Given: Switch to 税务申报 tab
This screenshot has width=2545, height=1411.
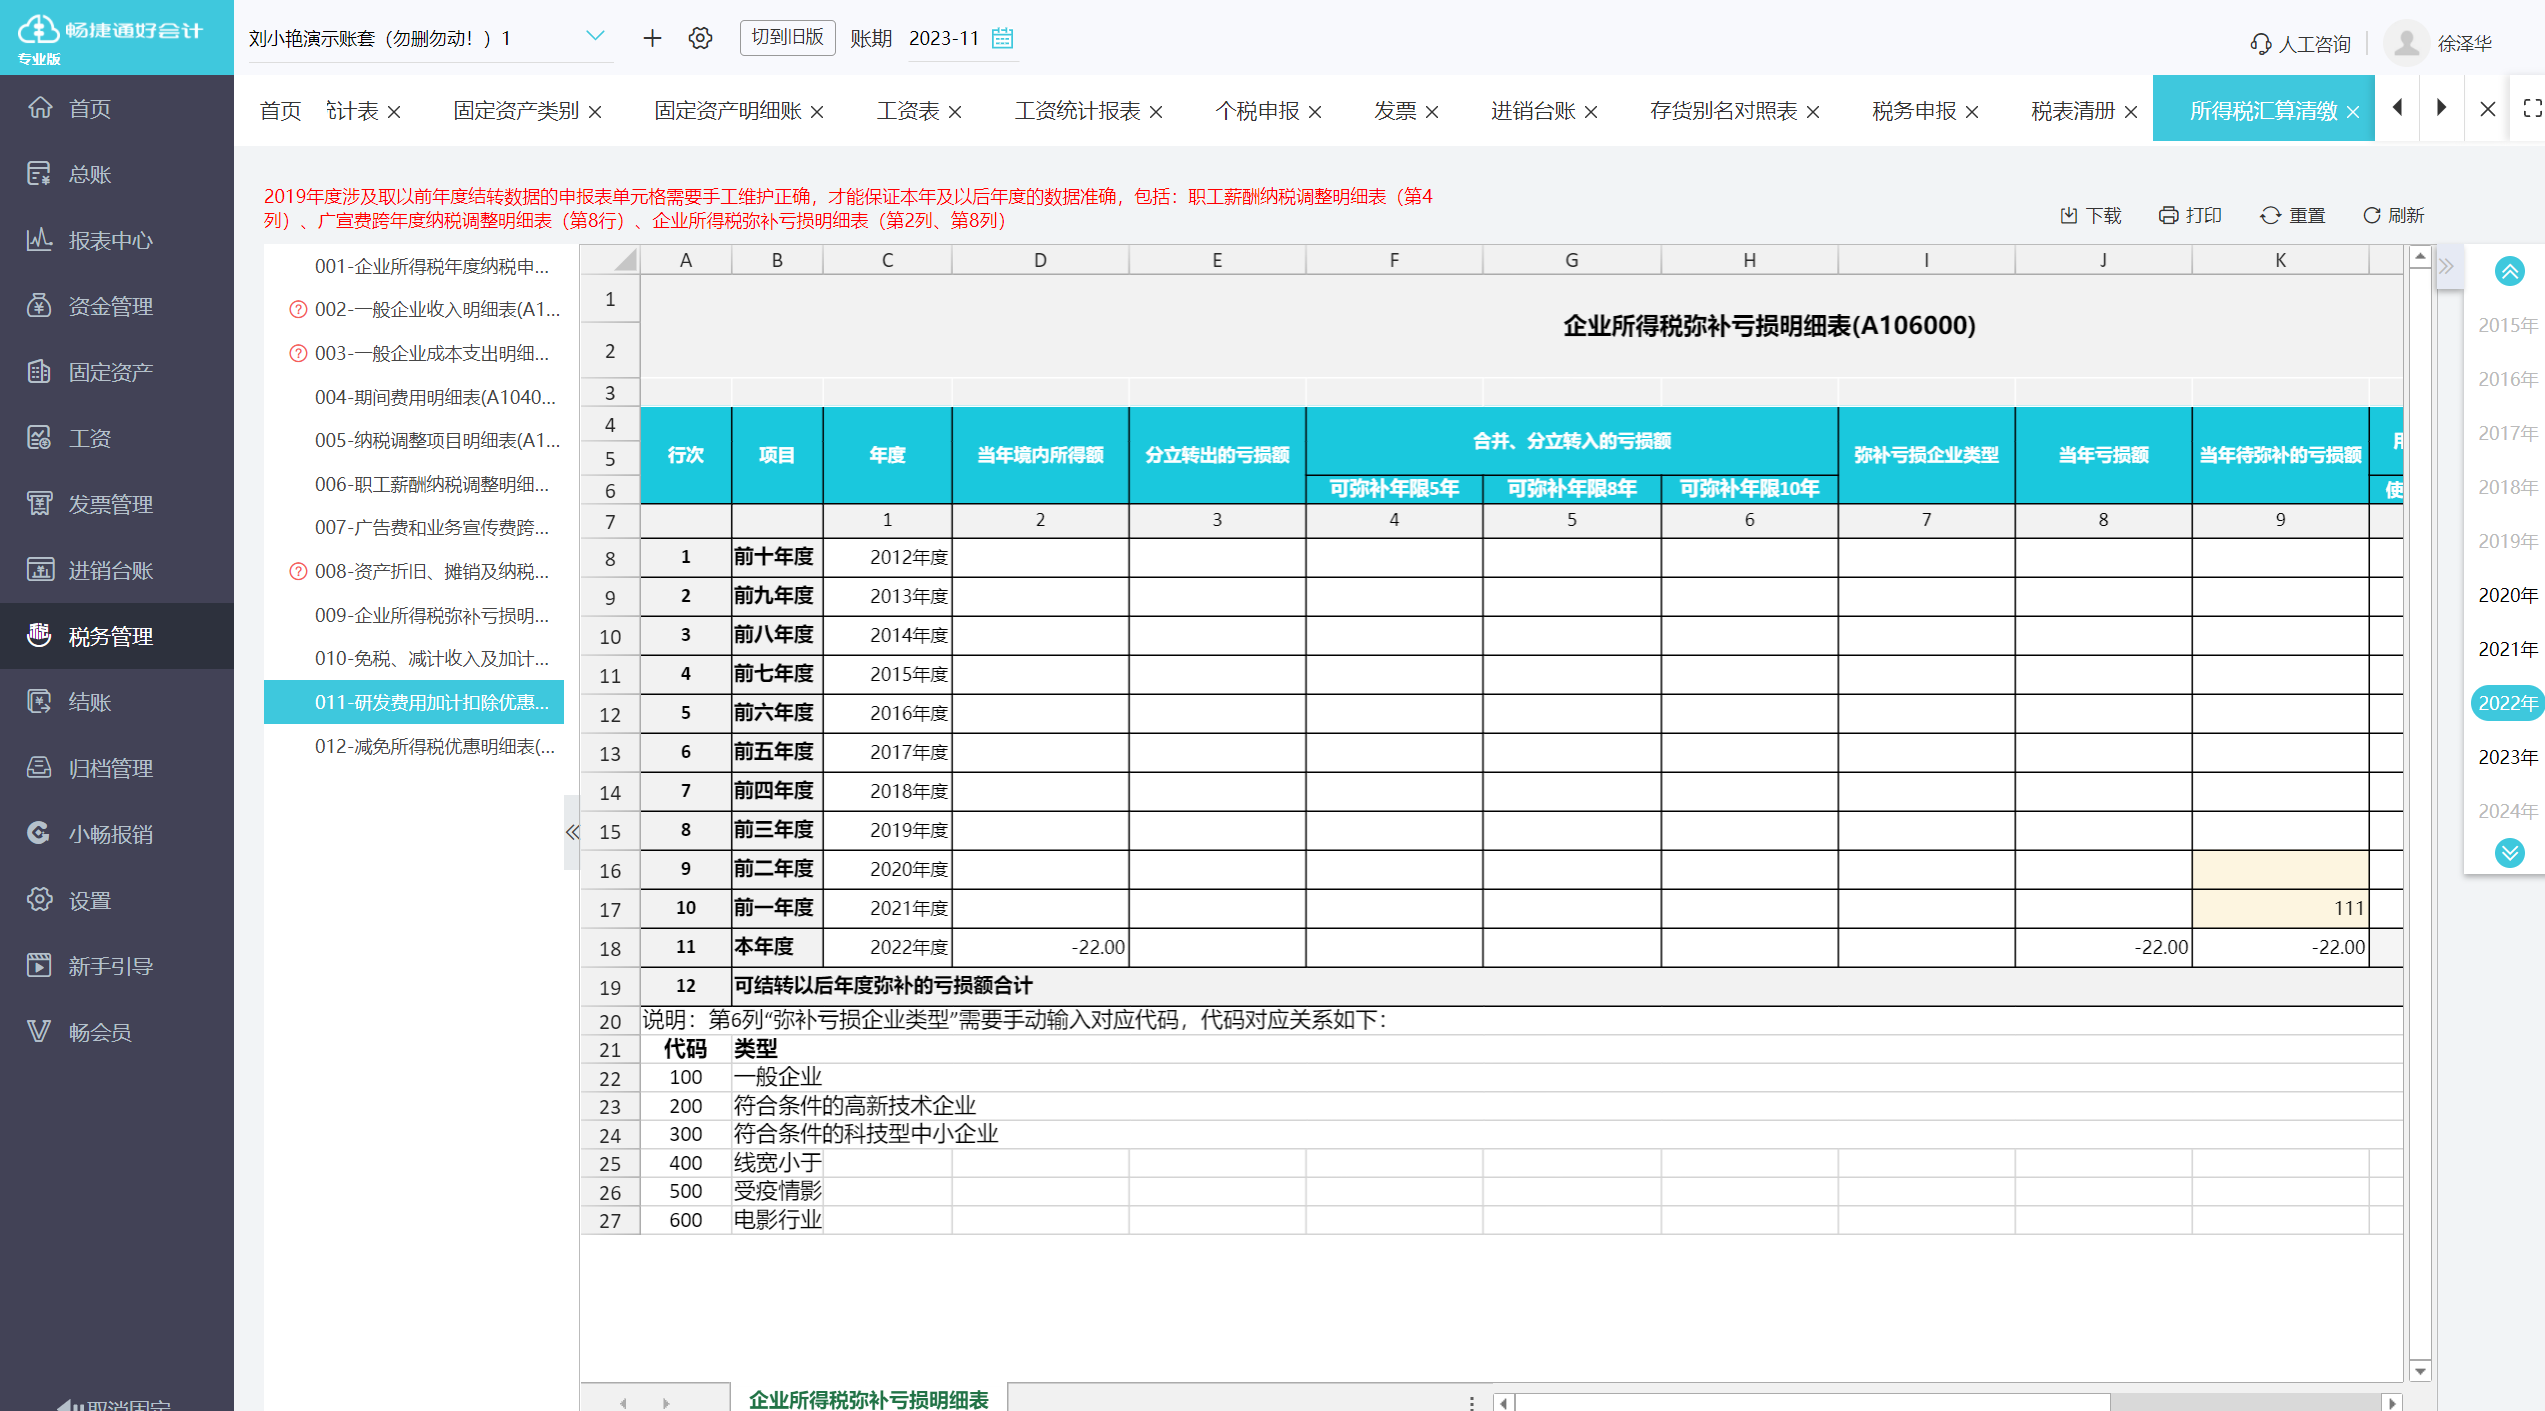Looking at the screenshot, I should (x=1906, y=109).
